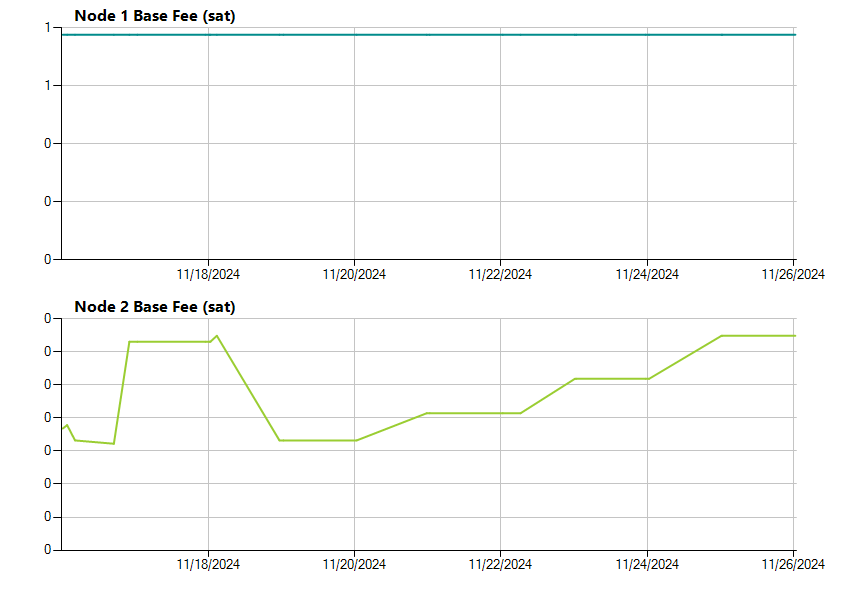Click Node 2 green line end at 11/26/2024
Screen dimensions: 860x600
pyautogui.click(x=793, y=336)
